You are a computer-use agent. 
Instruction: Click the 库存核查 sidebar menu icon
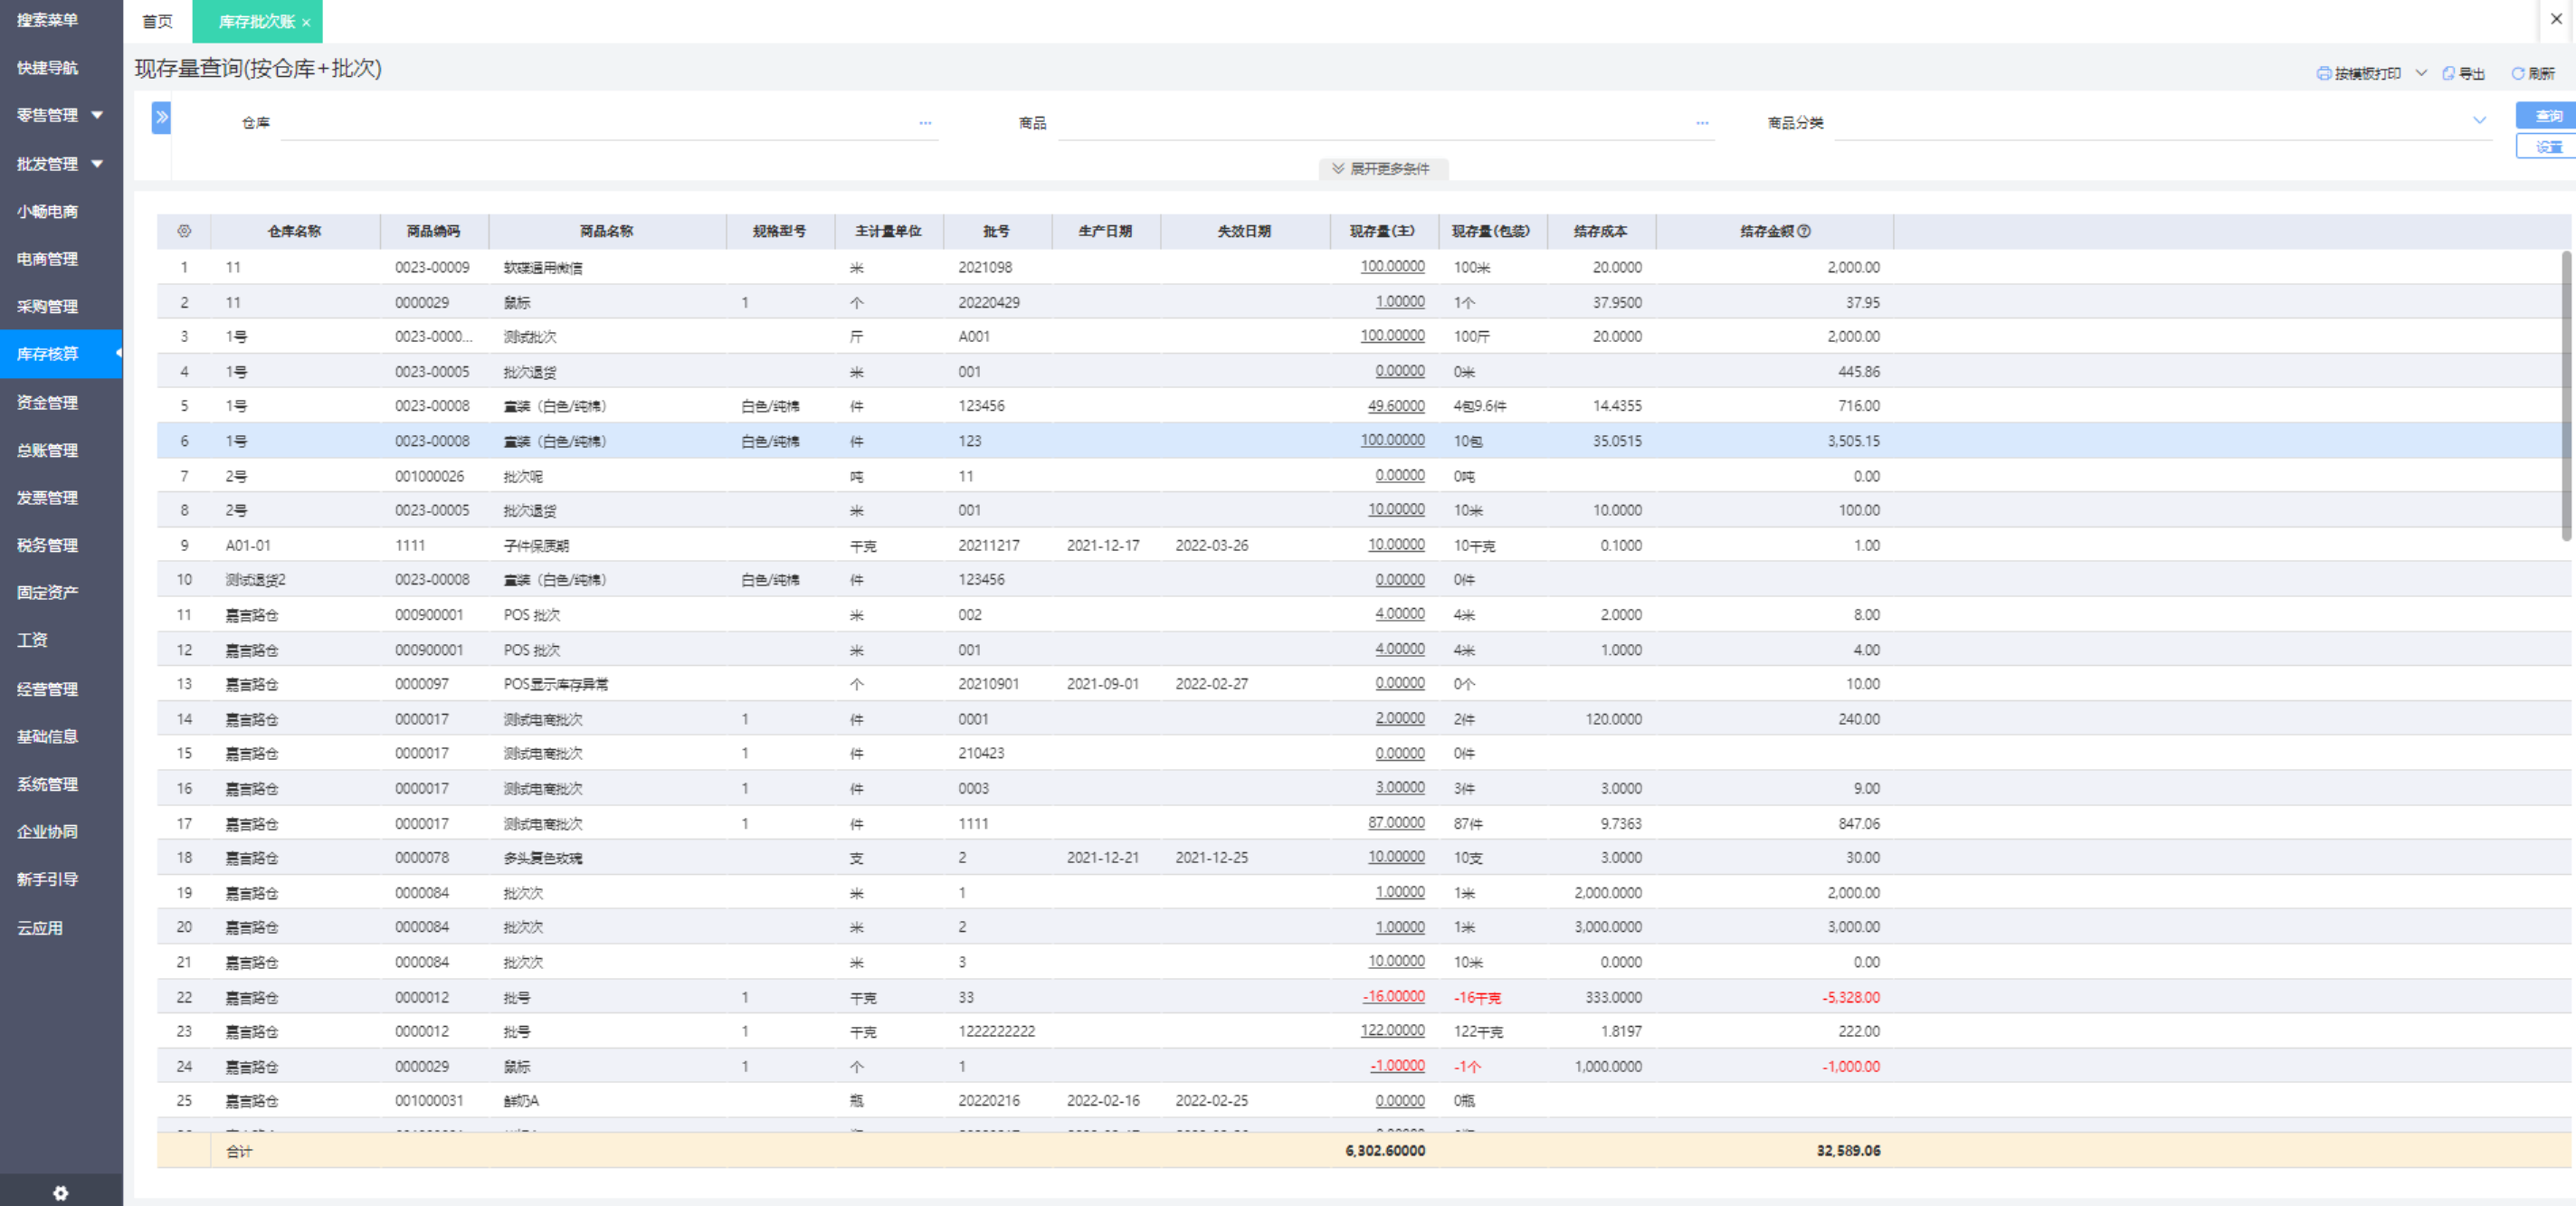coord(66,353)
